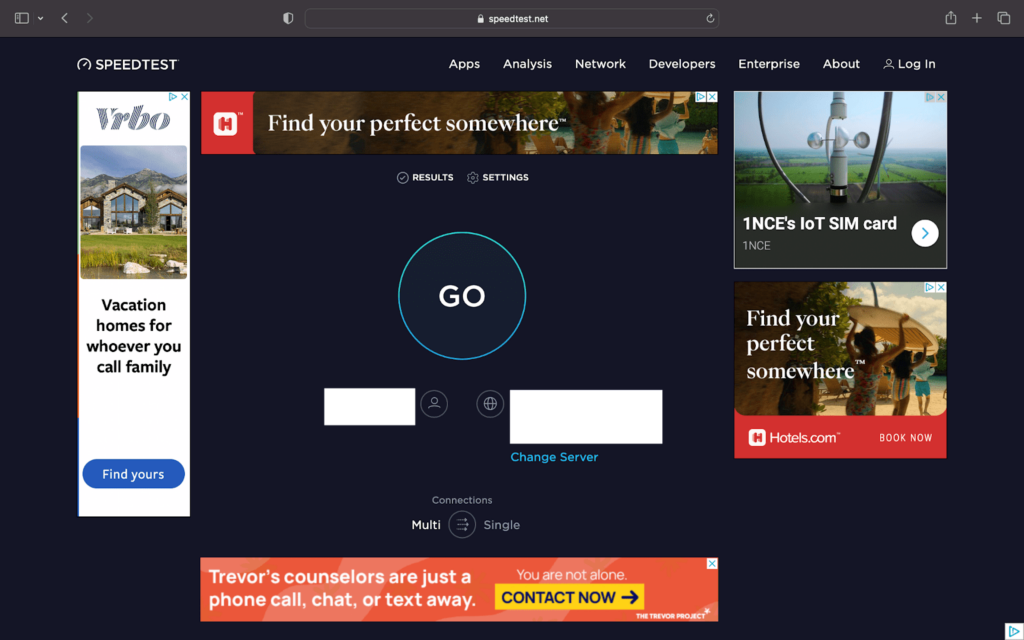
Task: Focus the speedtest.net address bar
Action: [x=512, y=18]
